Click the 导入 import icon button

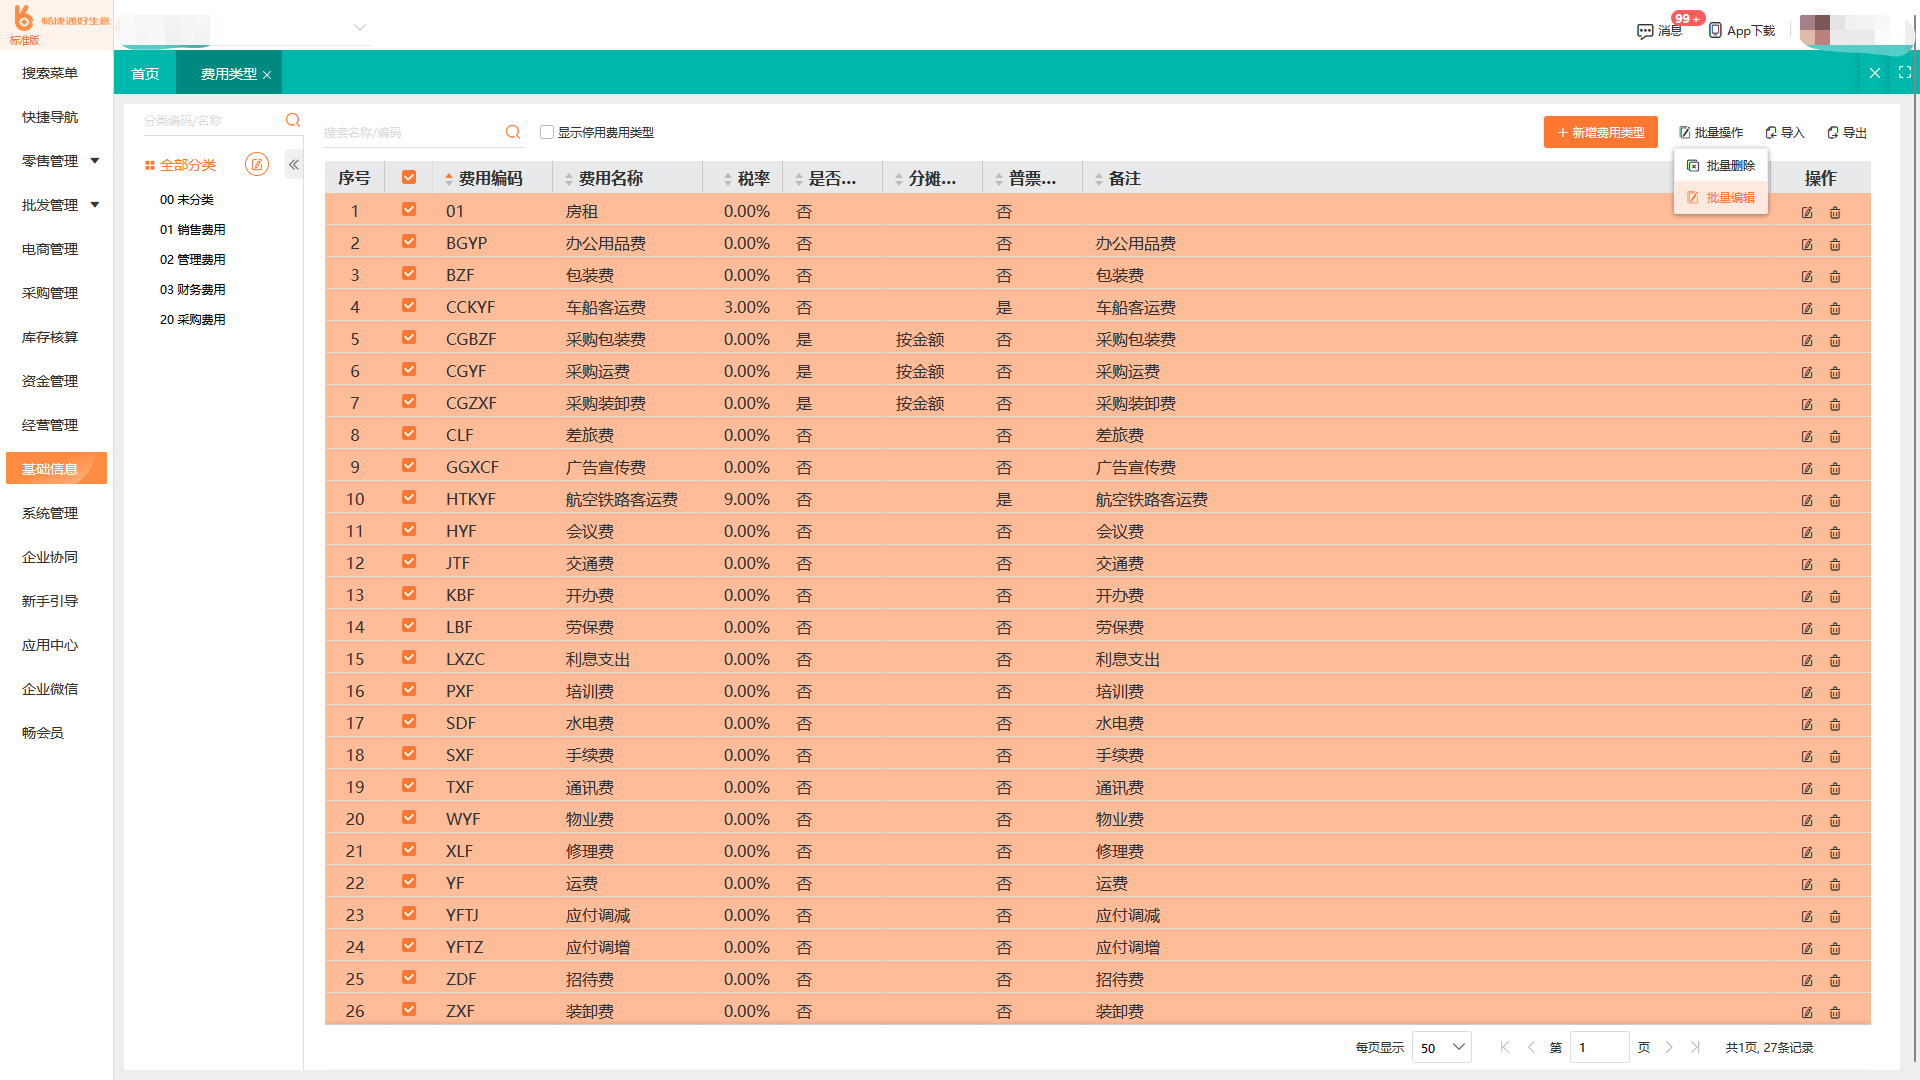1785,131
